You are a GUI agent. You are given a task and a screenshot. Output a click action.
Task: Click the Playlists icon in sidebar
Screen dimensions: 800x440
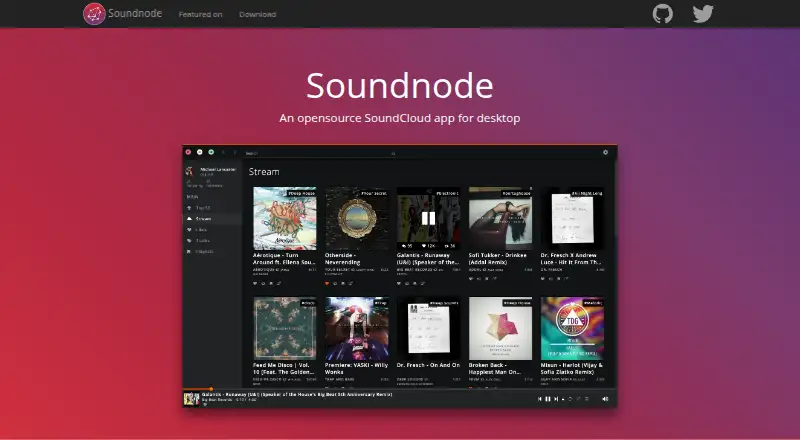click(189, 251)
